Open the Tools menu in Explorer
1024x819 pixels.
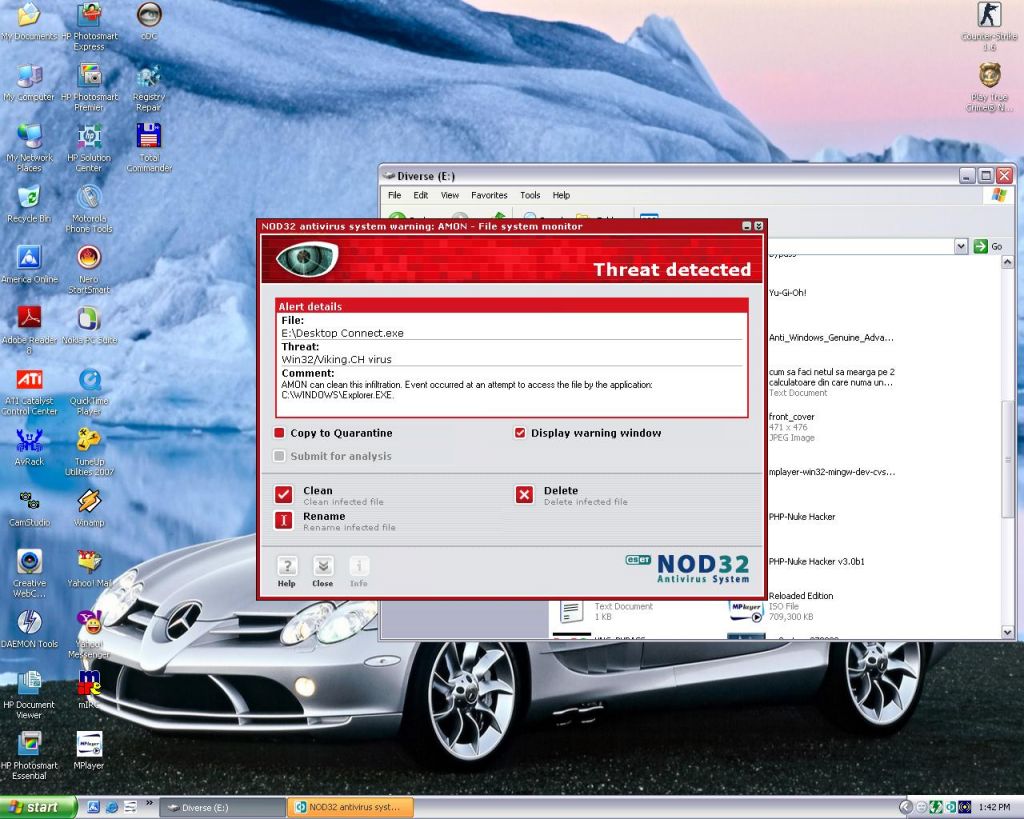click(530, 195)
